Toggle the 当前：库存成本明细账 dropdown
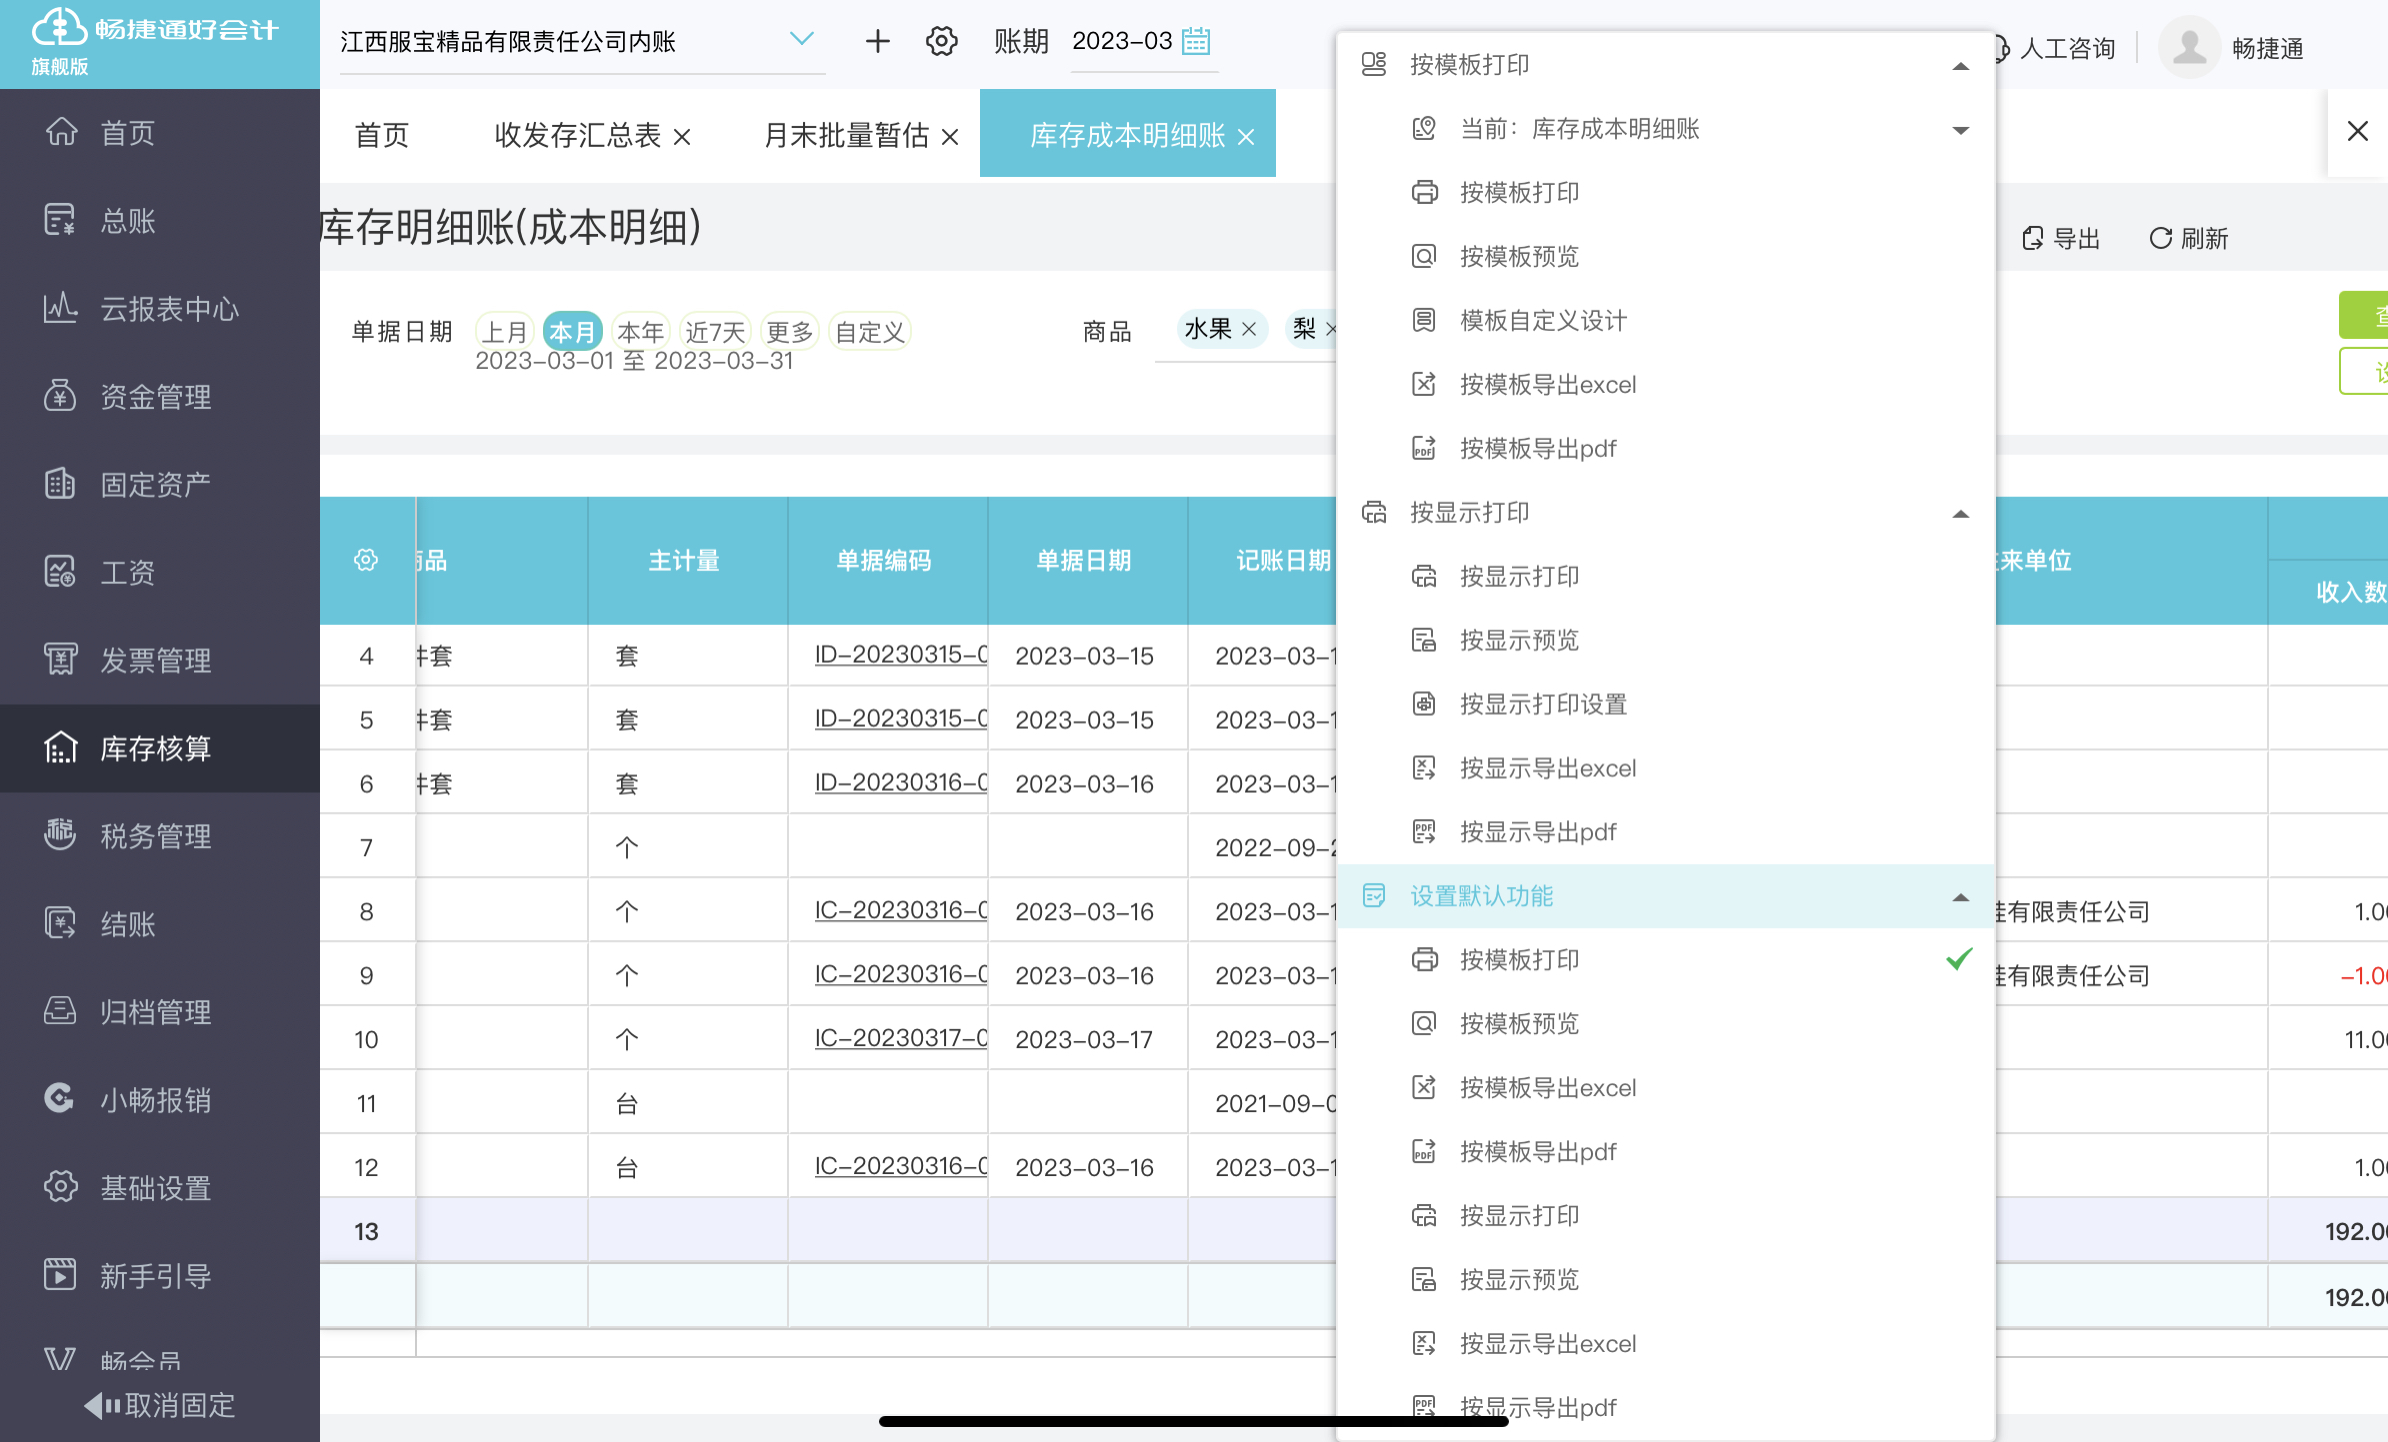Image resolution: width=2388 pixels, height=1442 pixels. pos(1962,128)
